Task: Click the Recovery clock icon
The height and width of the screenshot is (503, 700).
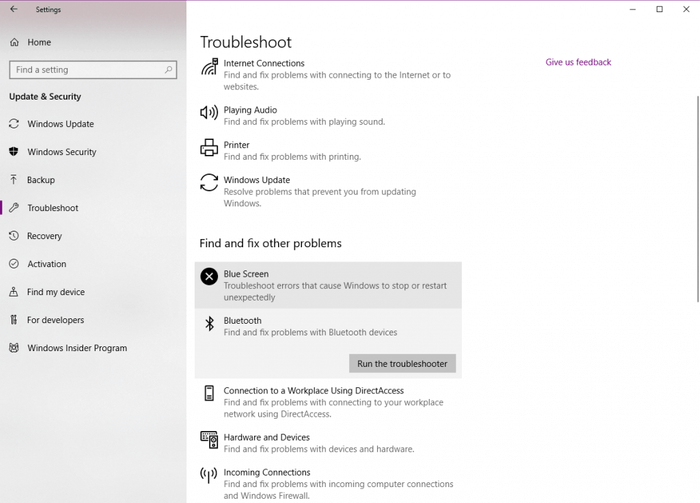Action: pyautogui.click(x=14, y=236)
